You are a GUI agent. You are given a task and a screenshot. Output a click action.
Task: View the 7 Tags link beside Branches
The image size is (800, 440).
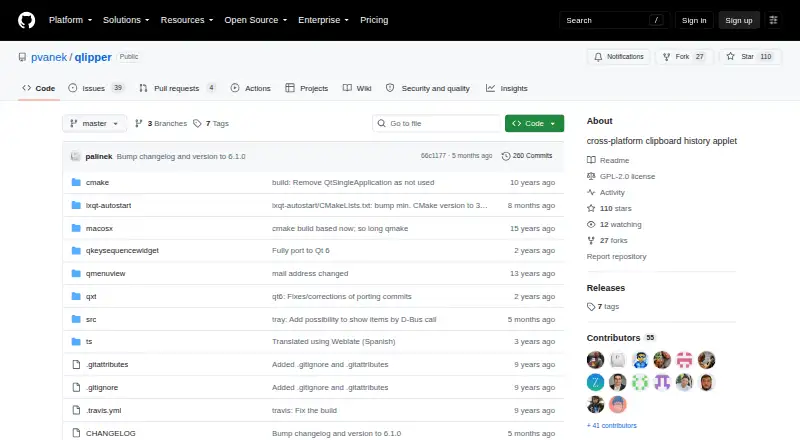tap(211, 124)
